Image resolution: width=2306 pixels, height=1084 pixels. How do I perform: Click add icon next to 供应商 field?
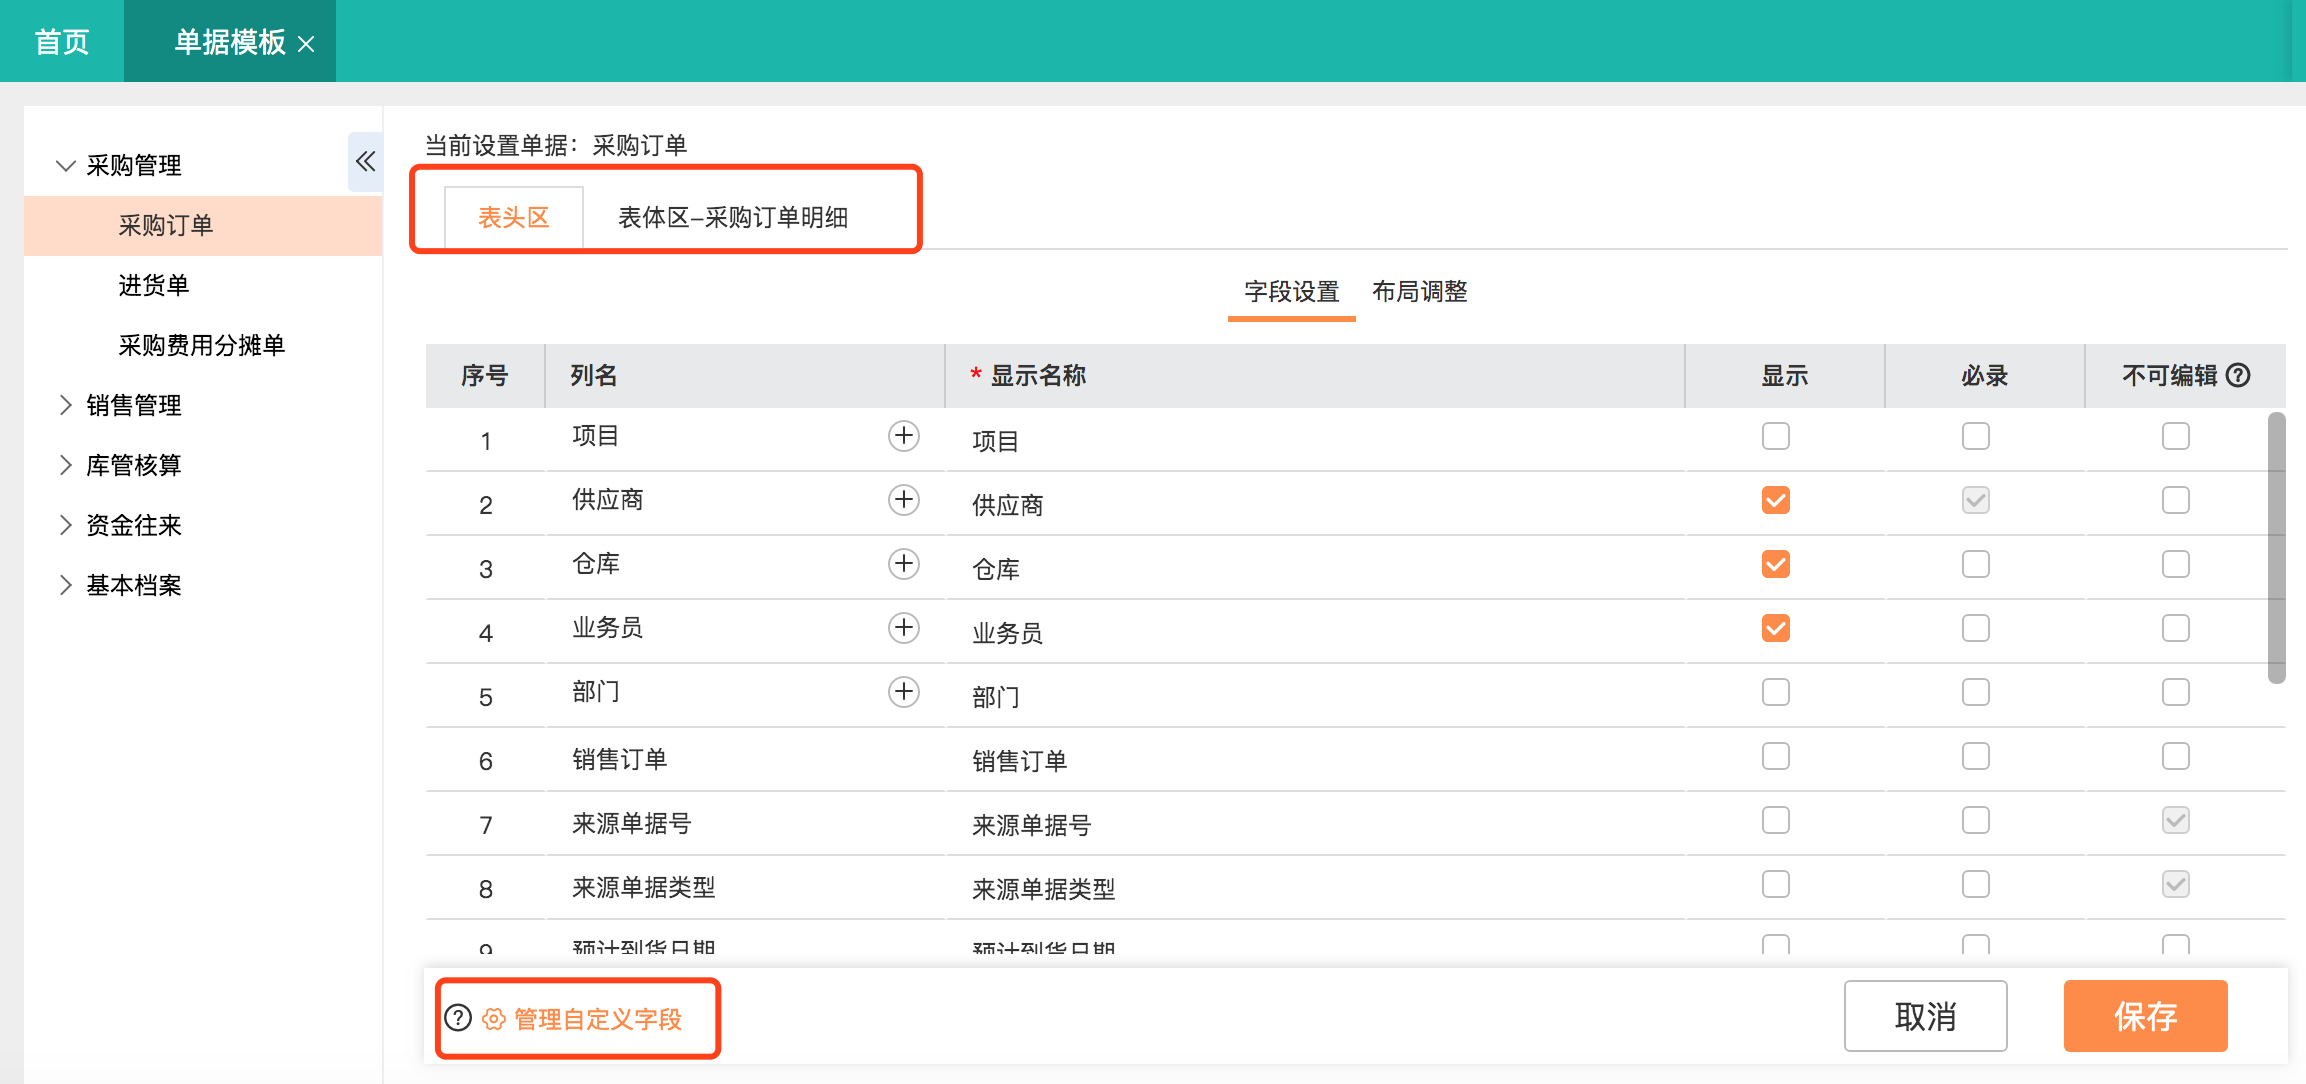click(907, 499)
